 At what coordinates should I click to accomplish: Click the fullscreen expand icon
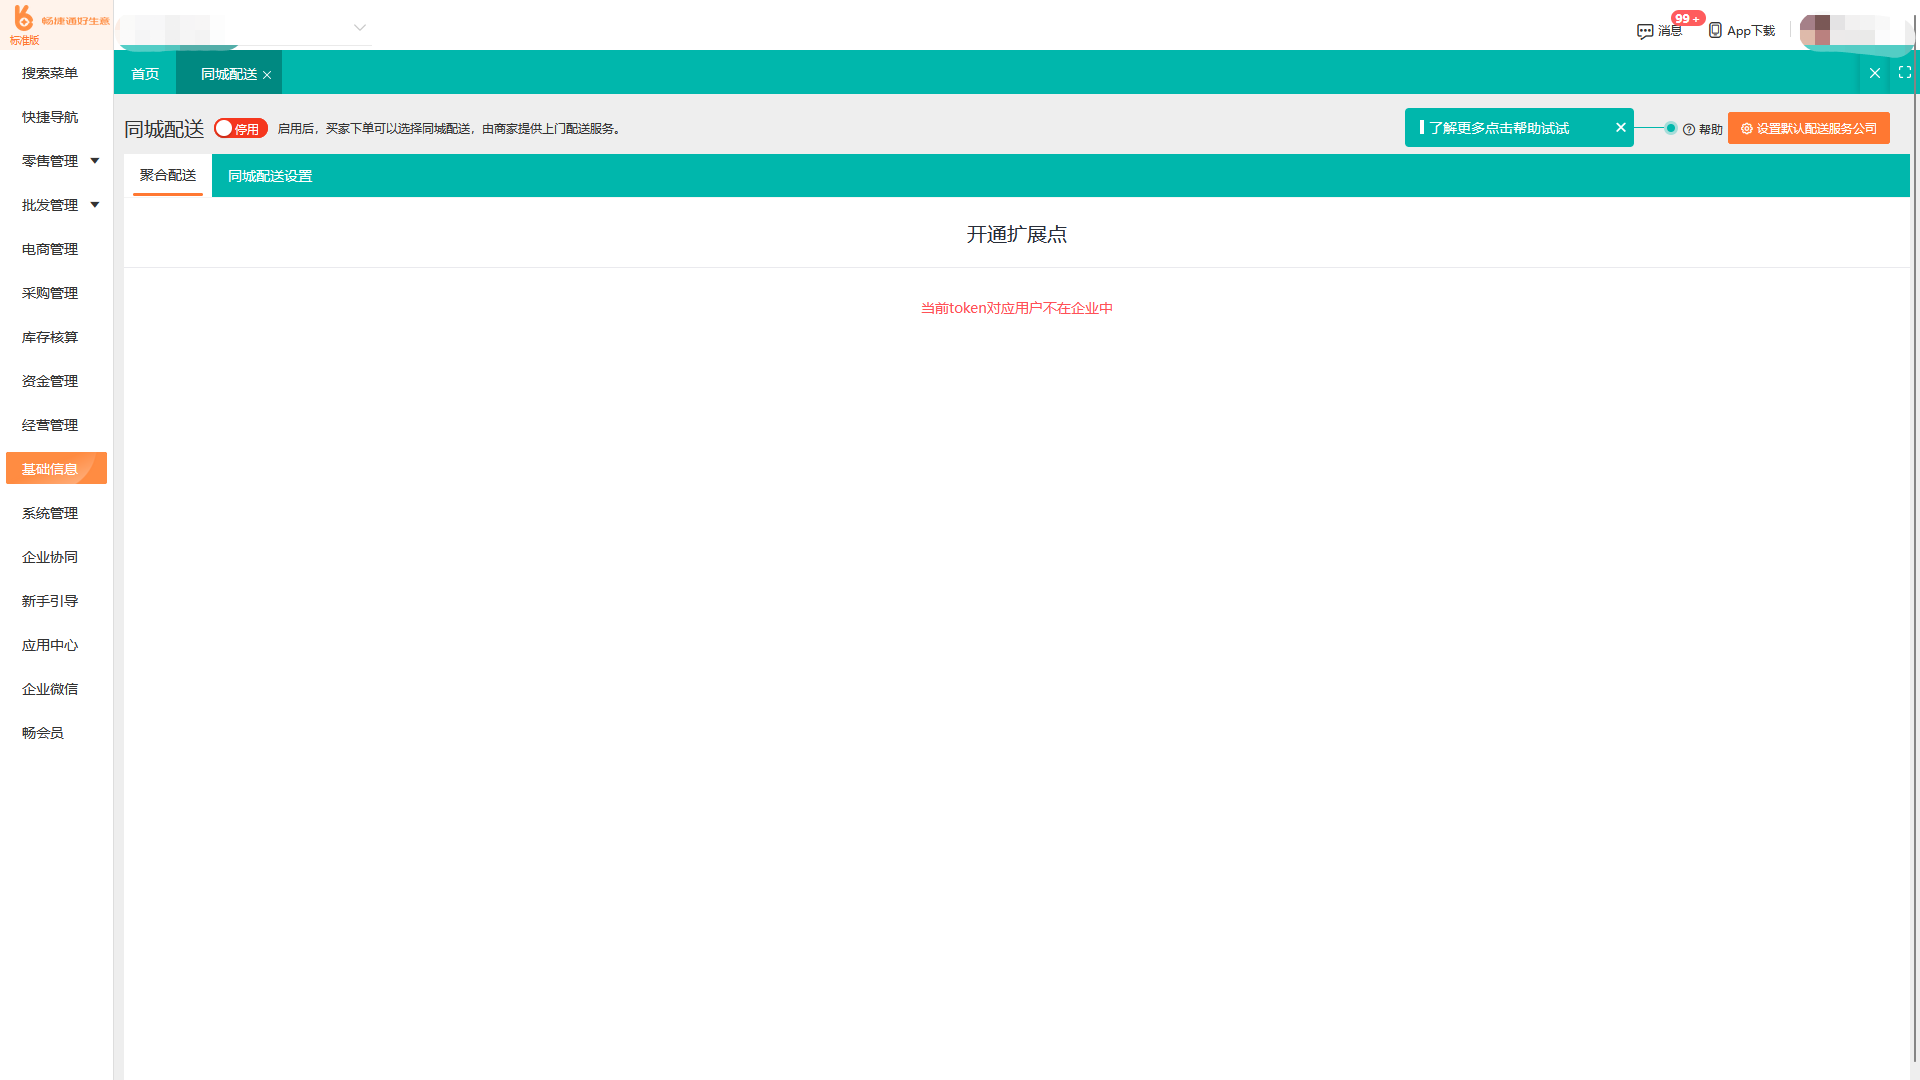(1904, 73)
